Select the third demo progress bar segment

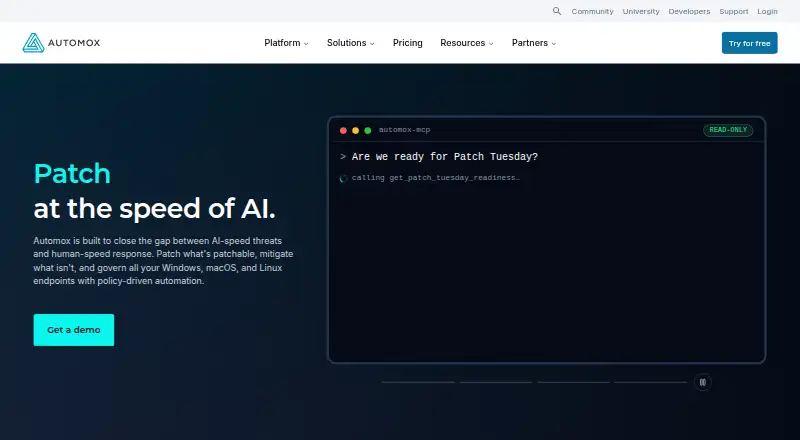point(573,382)
